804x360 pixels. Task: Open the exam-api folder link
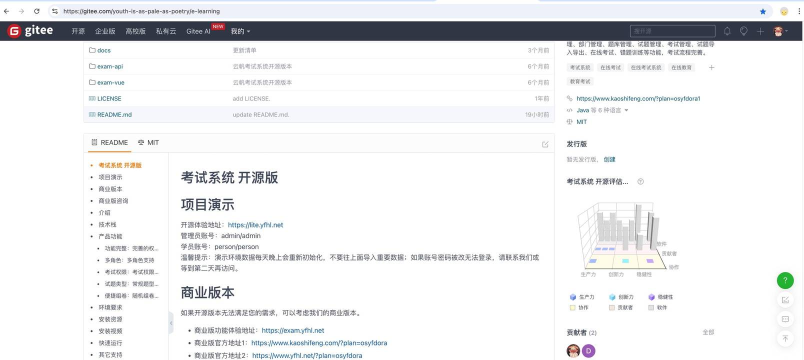[110, 66]
